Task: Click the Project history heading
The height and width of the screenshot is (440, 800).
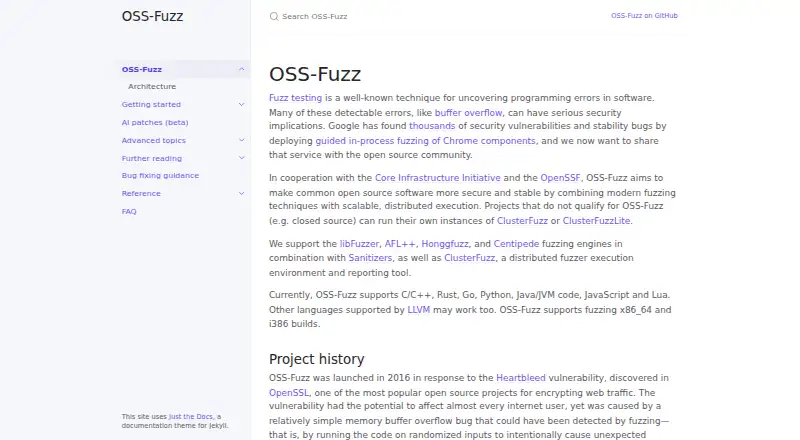Action: (316, 359)
